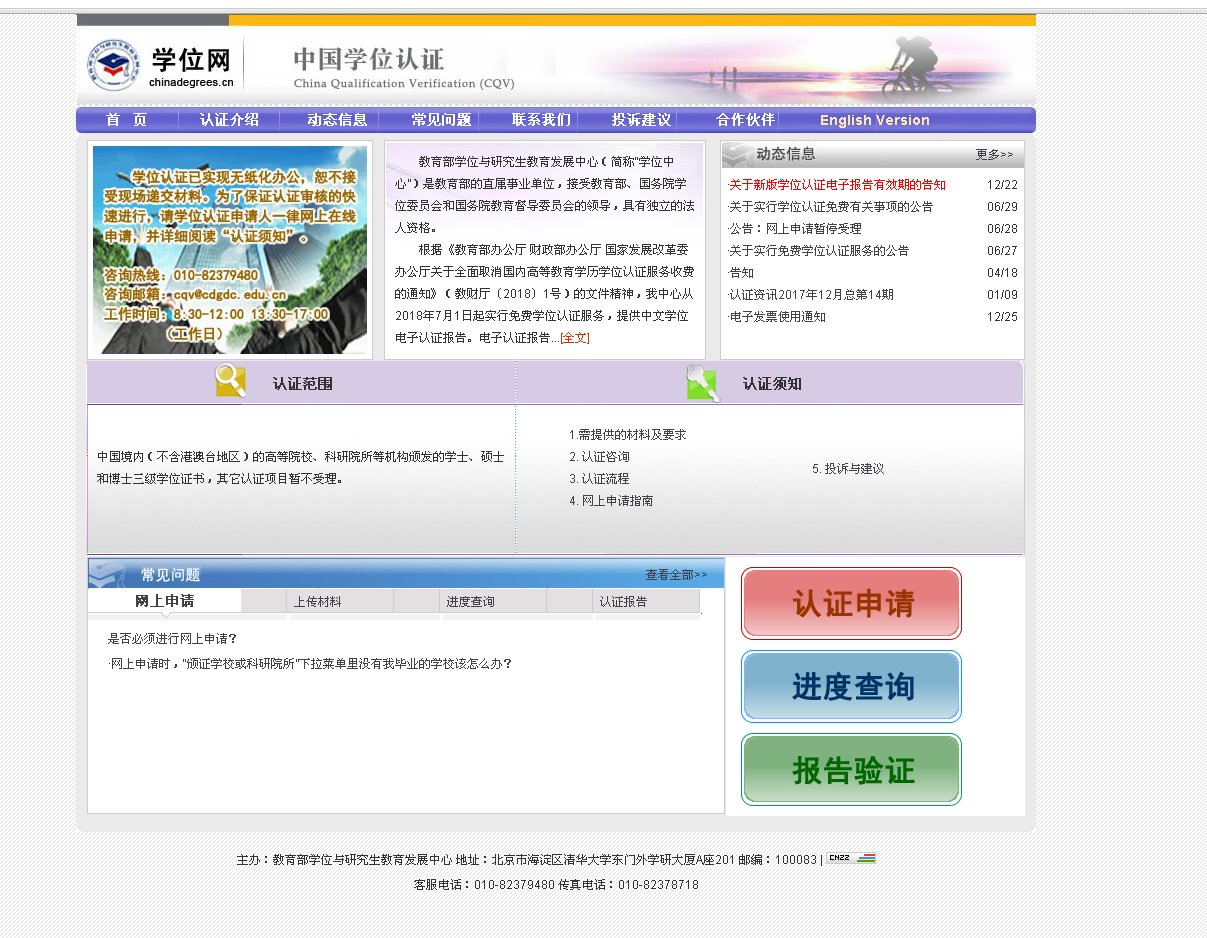Click the graduation cap icon on 常见问题 bar
The image size is (1207, 938).
click(113, 571)
